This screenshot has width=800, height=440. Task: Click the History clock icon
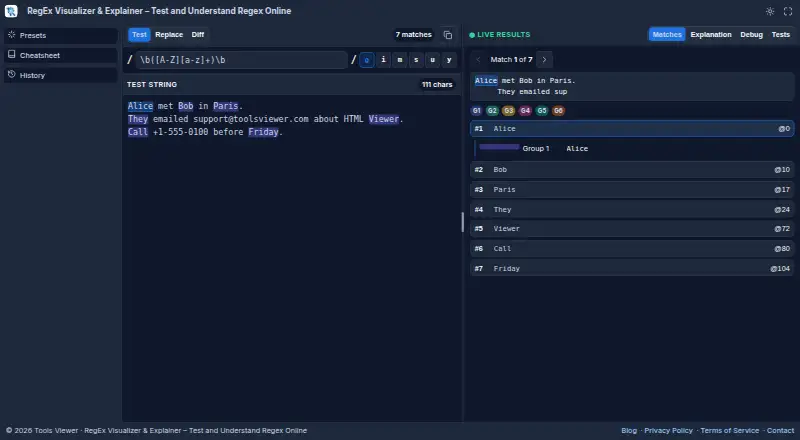(12, 75)
